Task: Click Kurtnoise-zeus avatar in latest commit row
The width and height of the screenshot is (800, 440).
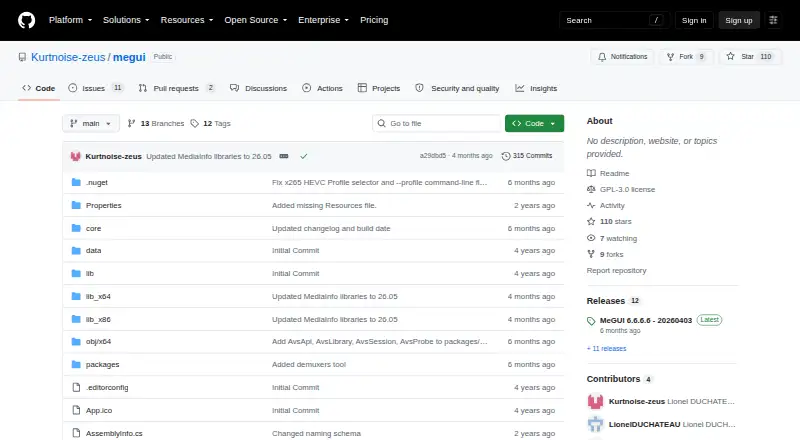Action: tap(76, 156)
